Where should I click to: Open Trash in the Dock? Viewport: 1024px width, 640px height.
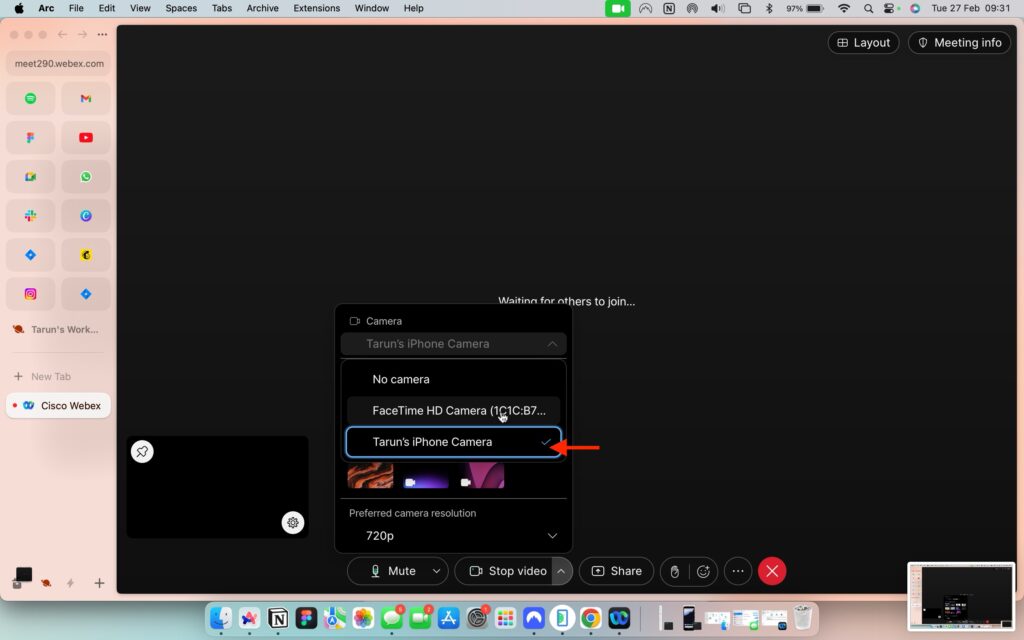(x=803, y=617)
